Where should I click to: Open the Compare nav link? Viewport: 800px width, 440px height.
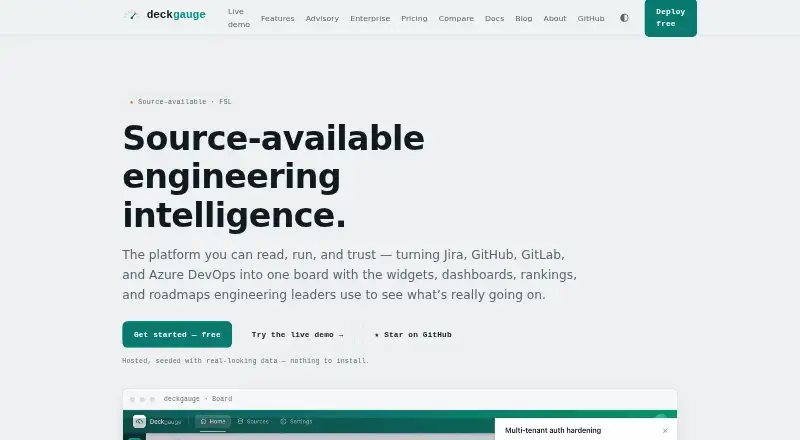456,18
